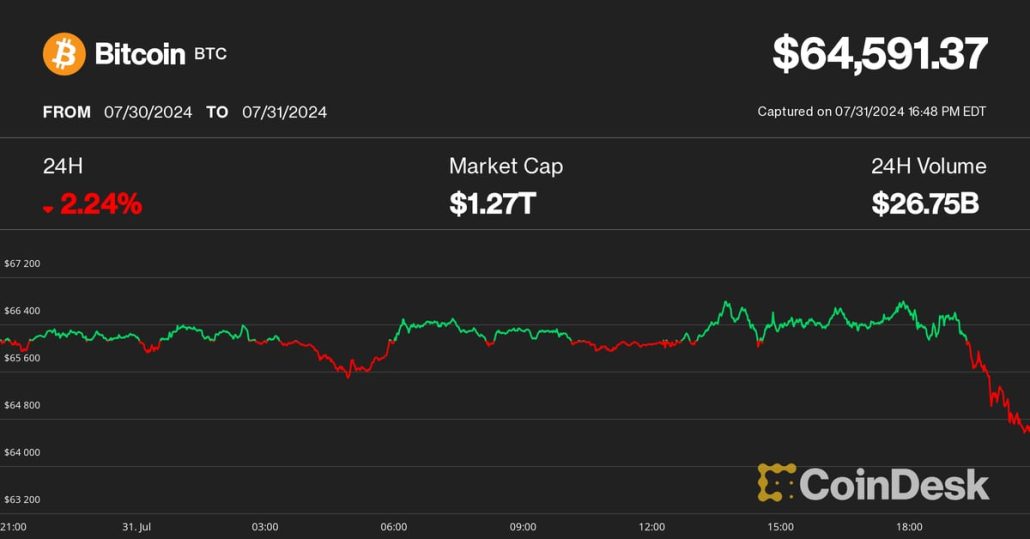The image size is (1030, 539).
Task: Click the 31. Jul date axis marker
Action: (136, 527)
